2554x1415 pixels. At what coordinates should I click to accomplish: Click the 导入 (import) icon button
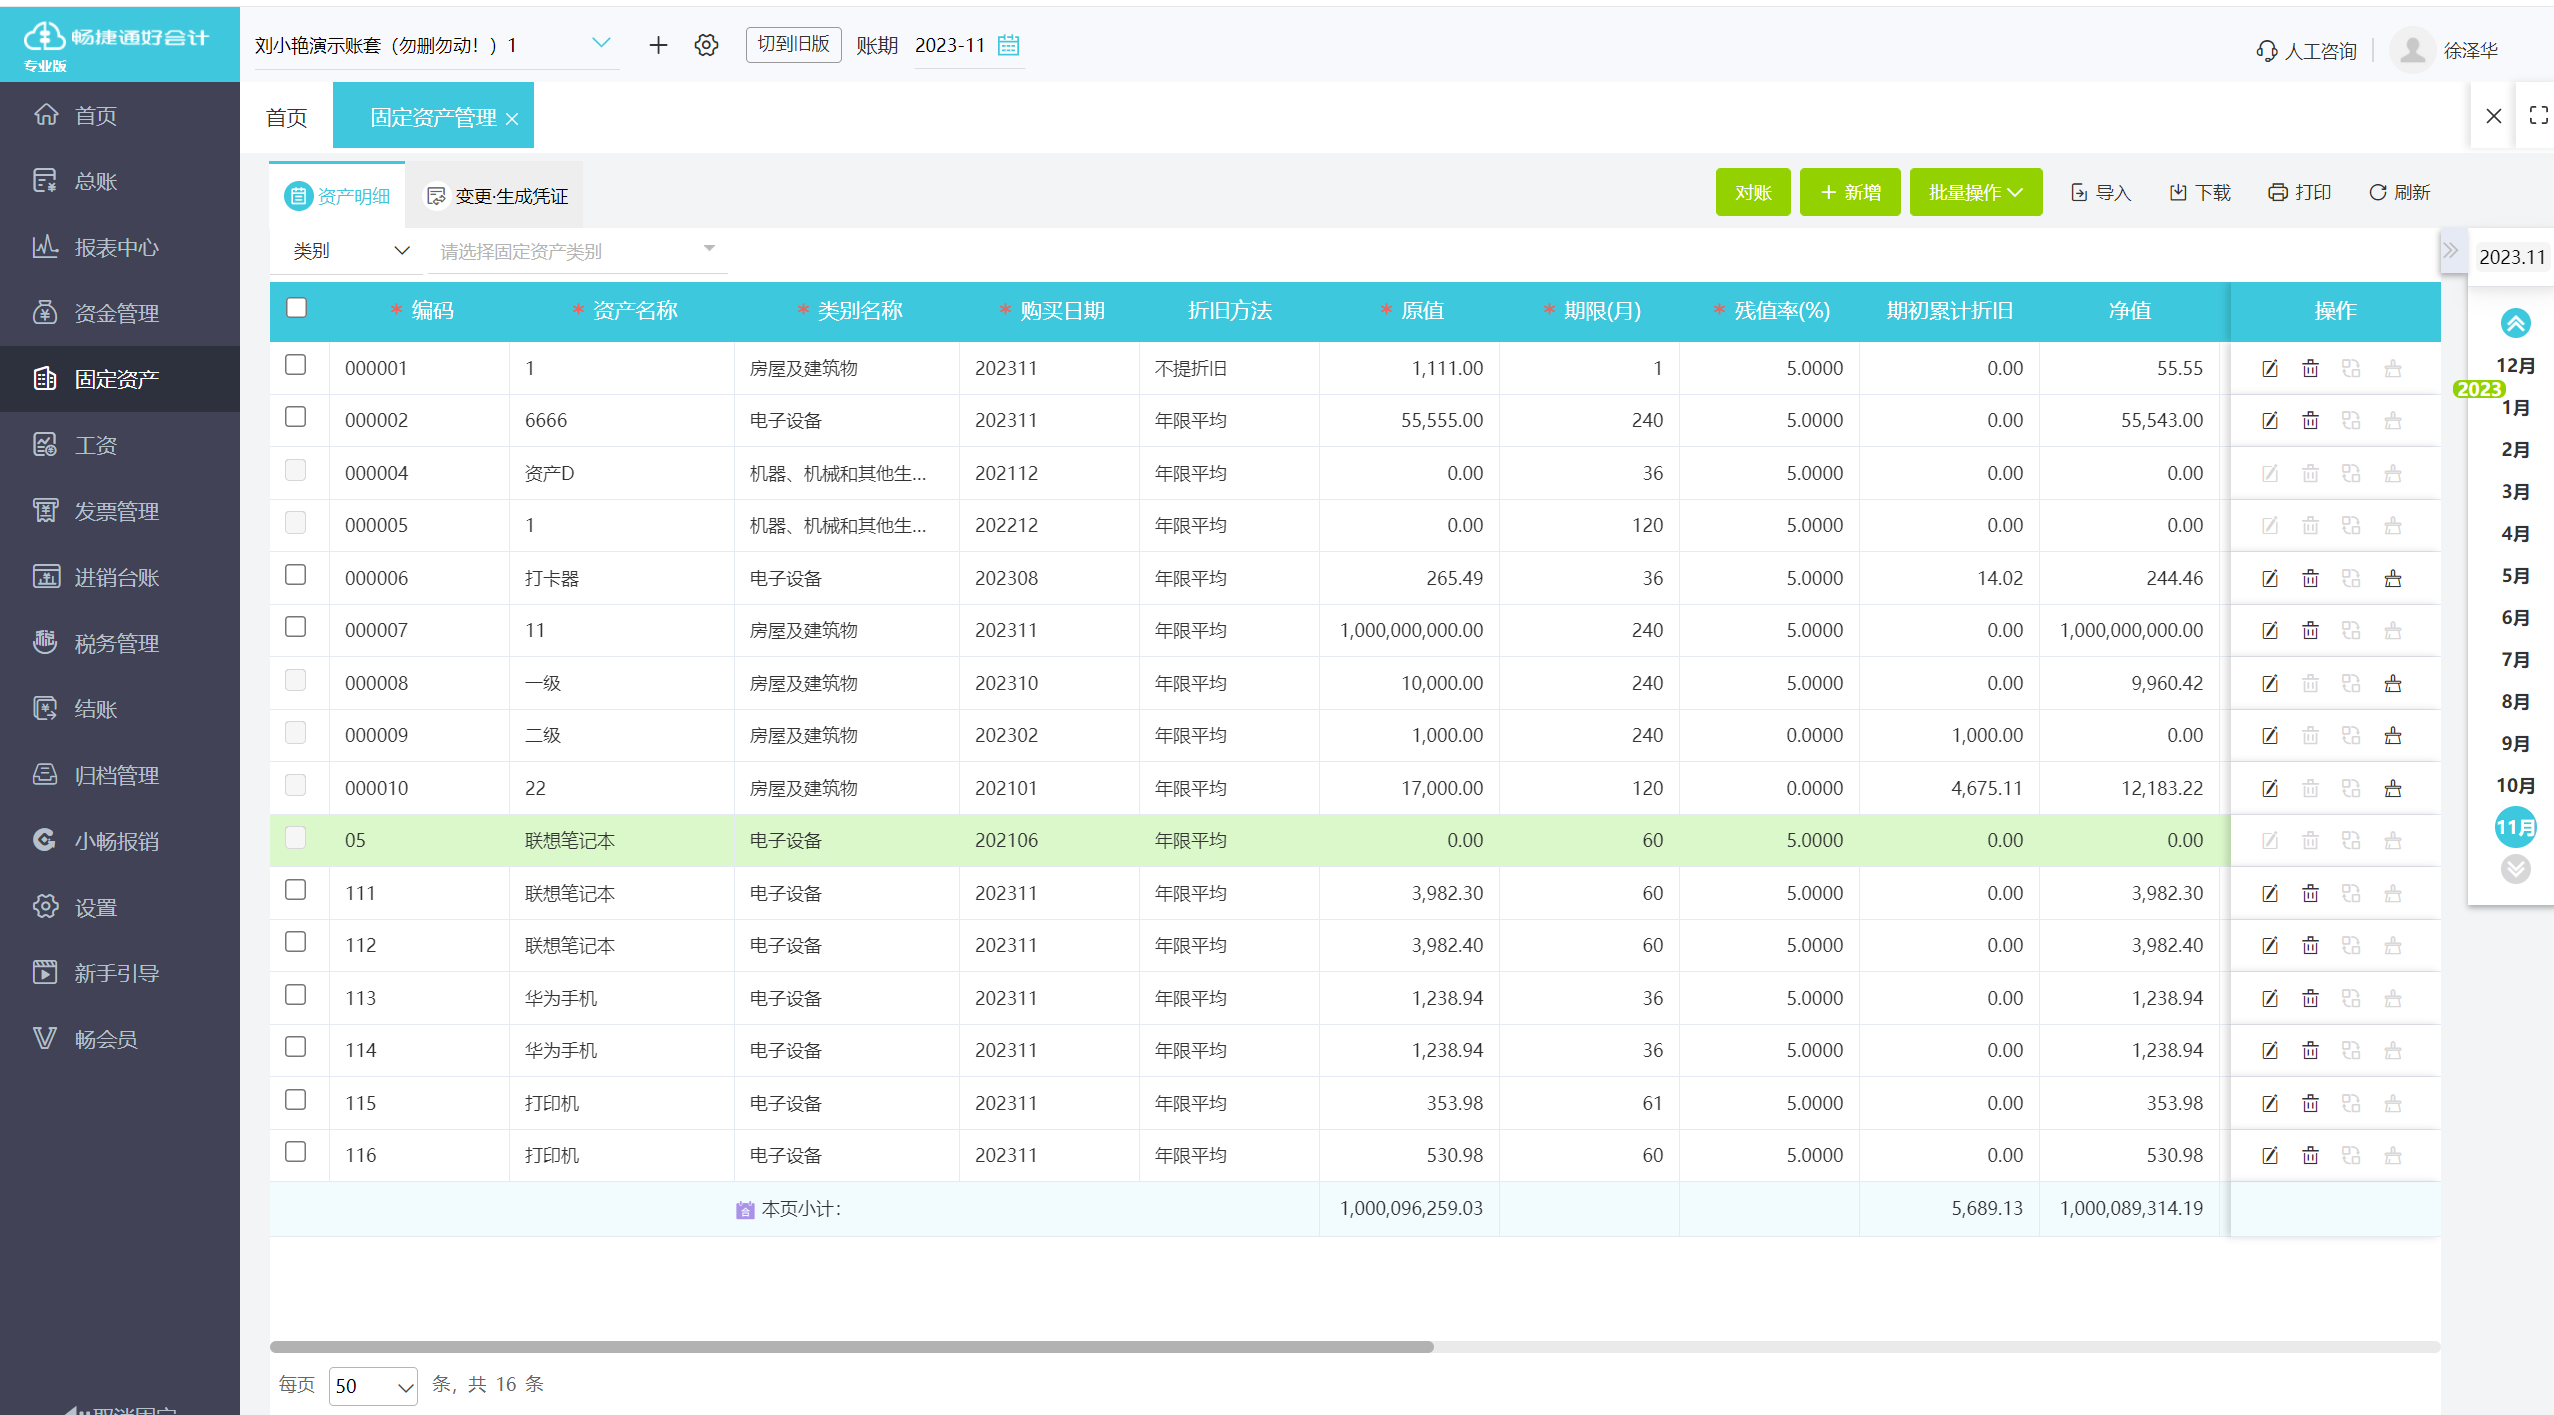(x=2099, y=193)
